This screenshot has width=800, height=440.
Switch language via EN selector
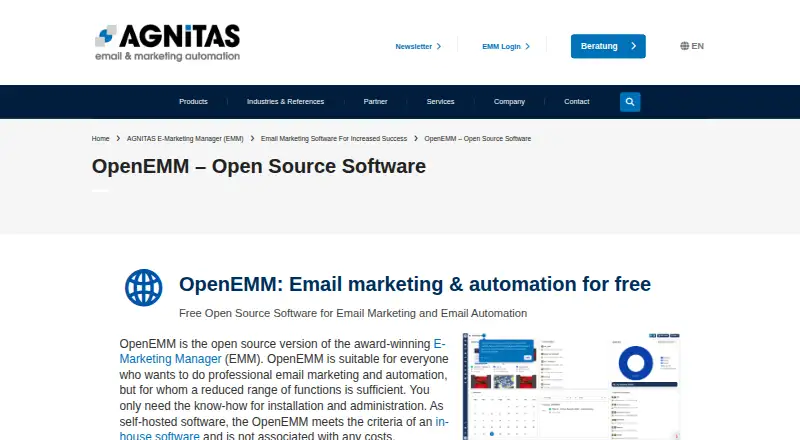[692, 46]
